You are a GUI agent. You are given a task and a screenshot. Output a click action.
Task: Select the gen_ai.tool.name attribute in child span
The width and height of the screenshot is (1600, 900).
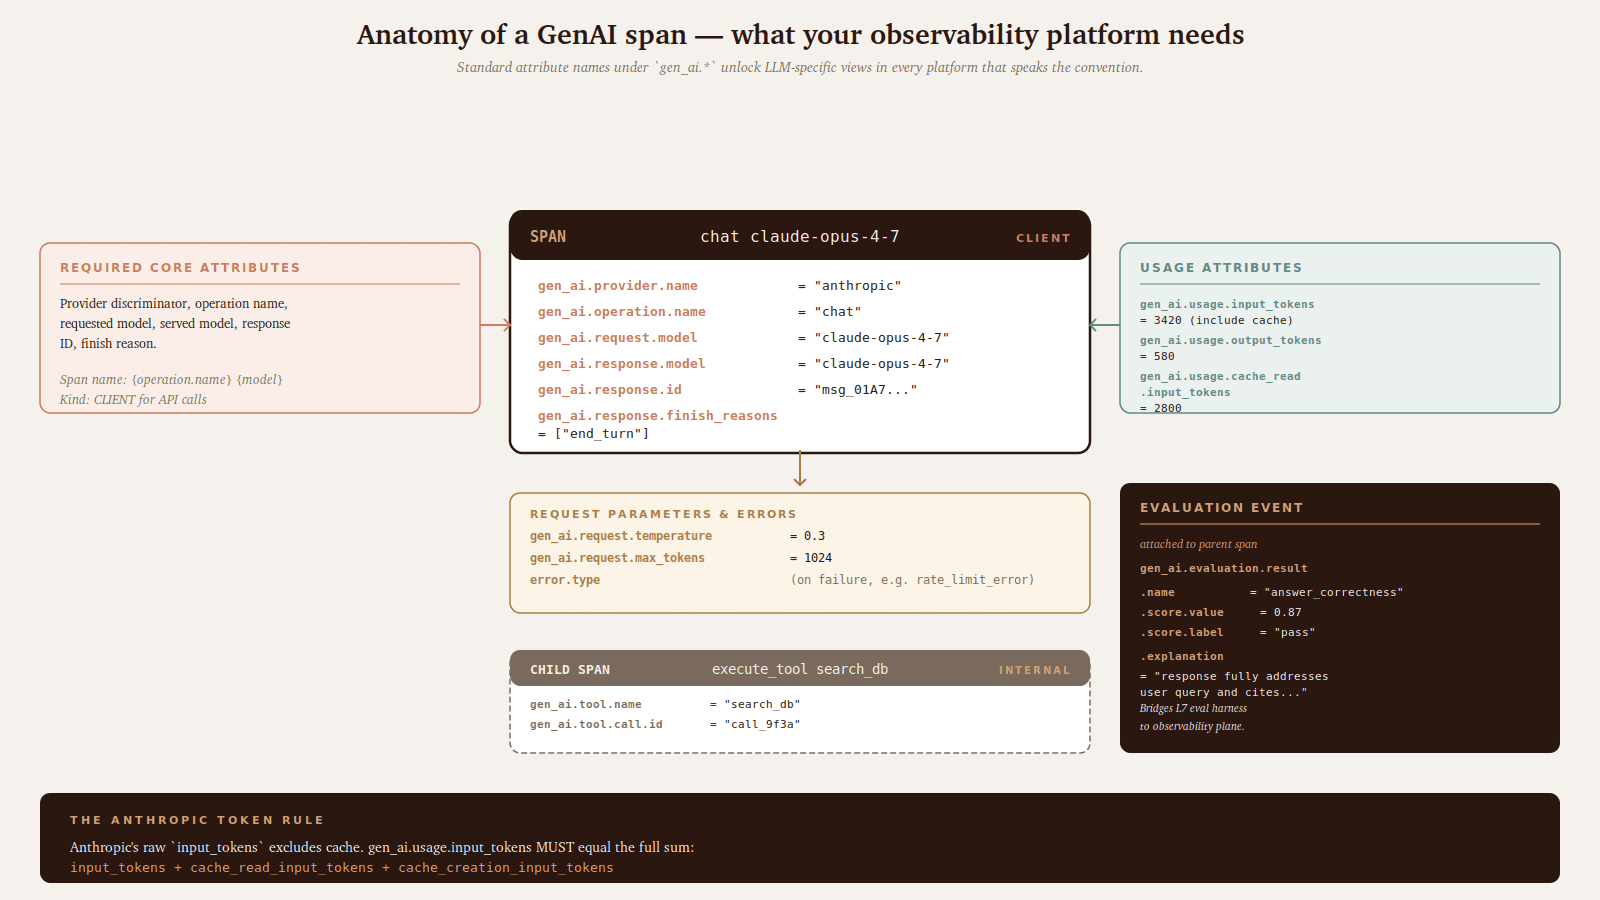586,703
